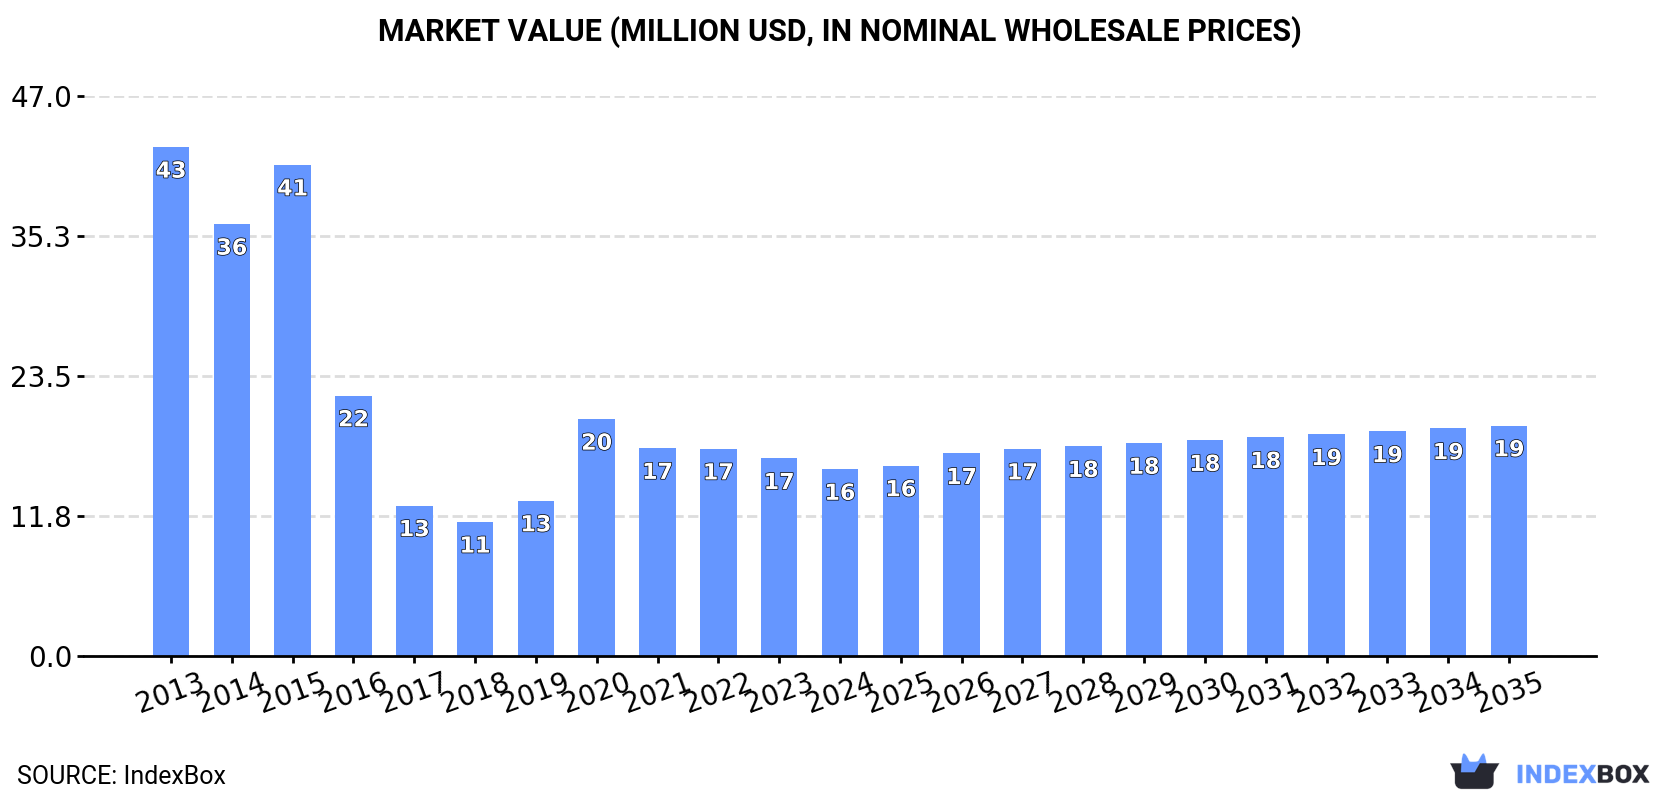Select the 2017 bar labeled 13
The height and width of the screenshot is (800, 1680).
point(414,581)
